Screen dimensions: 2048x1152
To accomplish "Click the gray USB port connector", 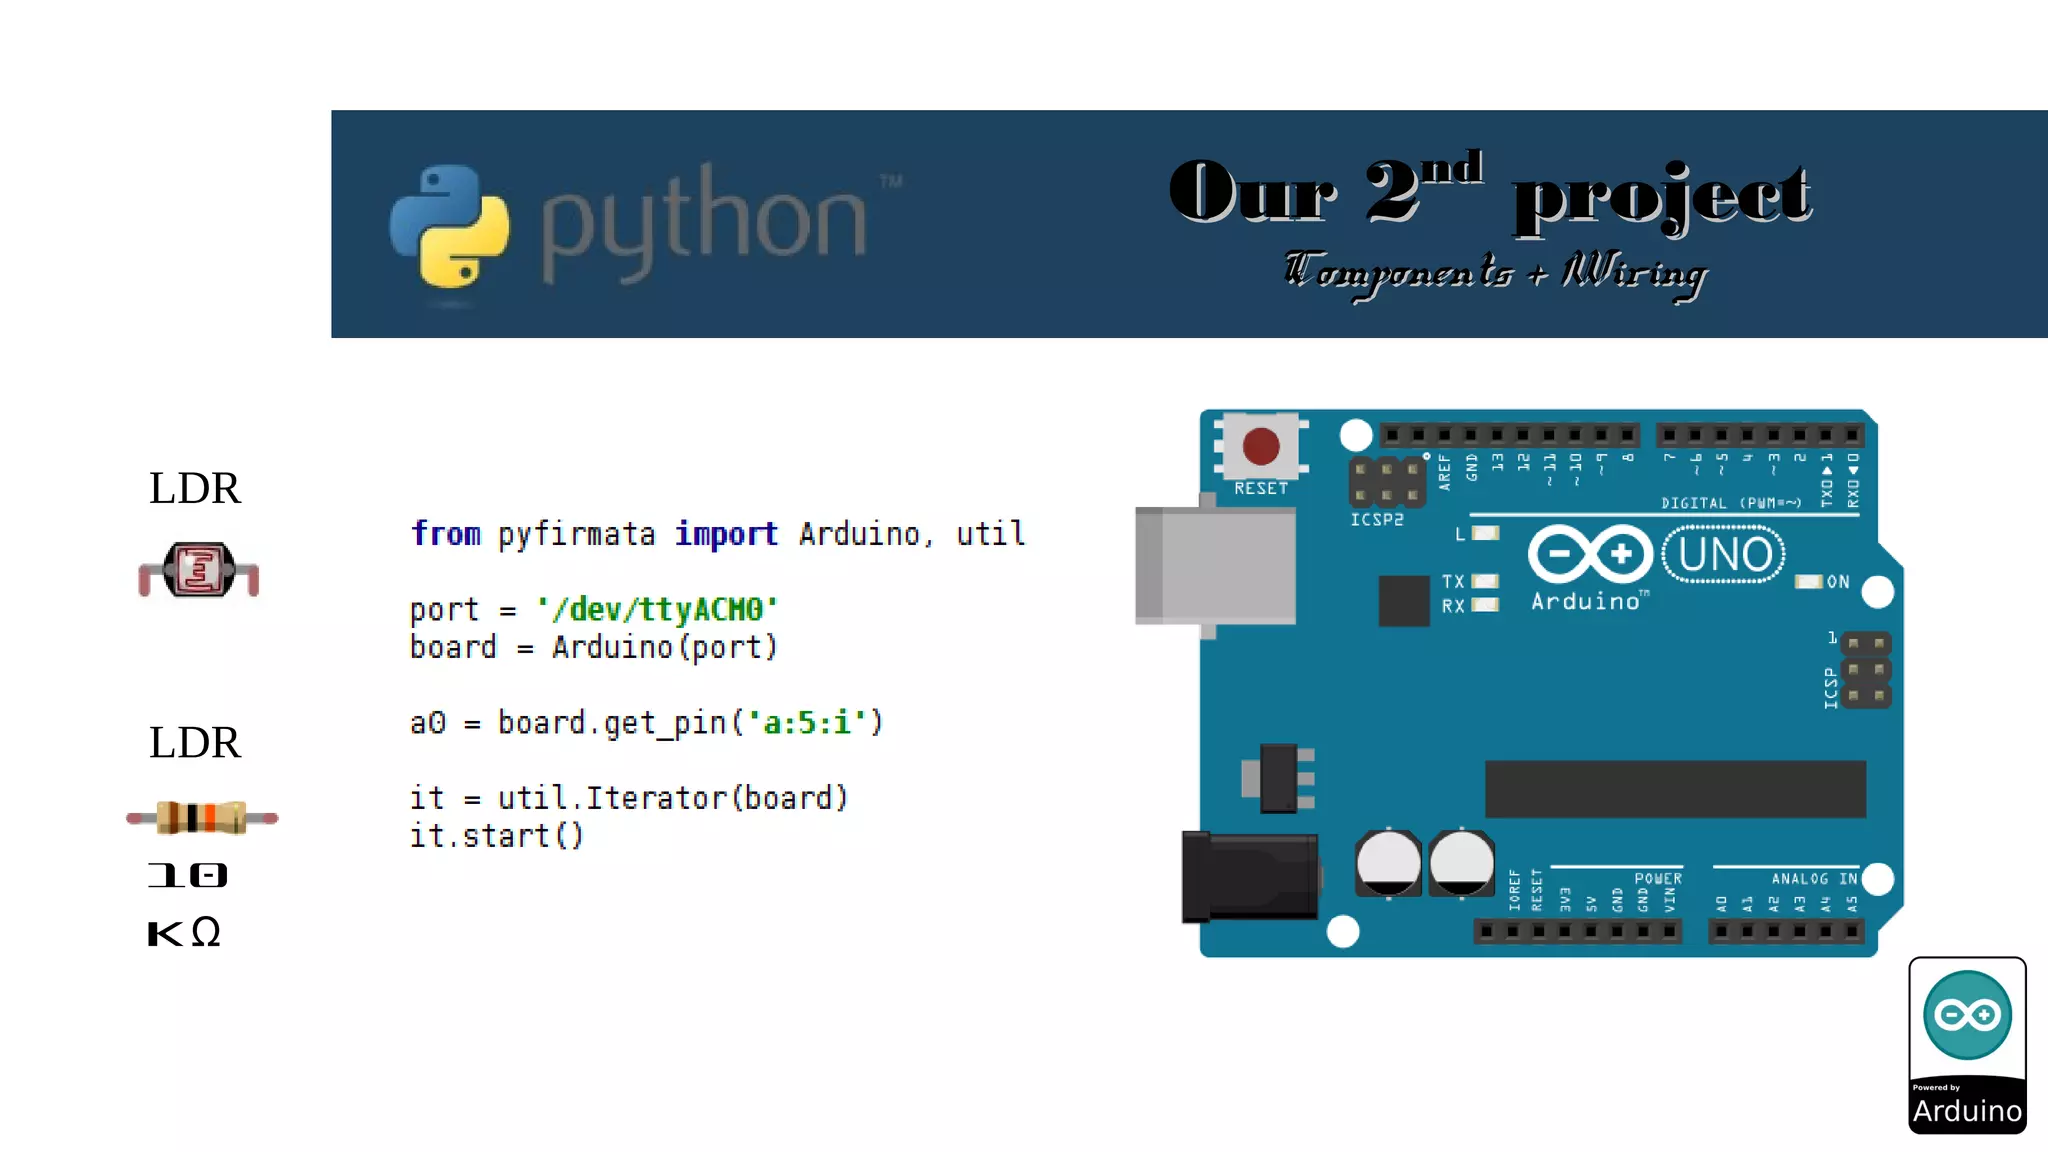I will click(1215, 566).
